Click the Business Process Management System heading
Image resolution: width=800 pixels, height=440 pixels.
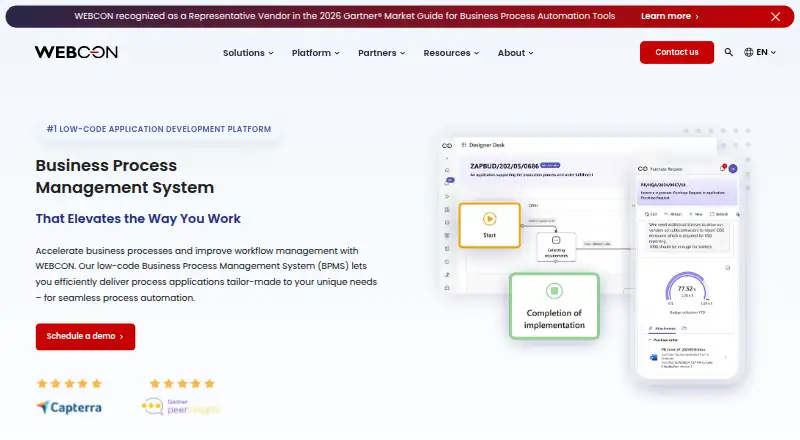click(124, 177)
